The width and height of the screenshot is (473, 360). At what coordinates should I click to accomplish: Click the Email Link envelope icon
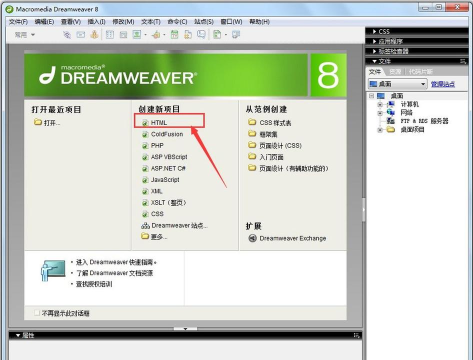click(x=81, y=35)
